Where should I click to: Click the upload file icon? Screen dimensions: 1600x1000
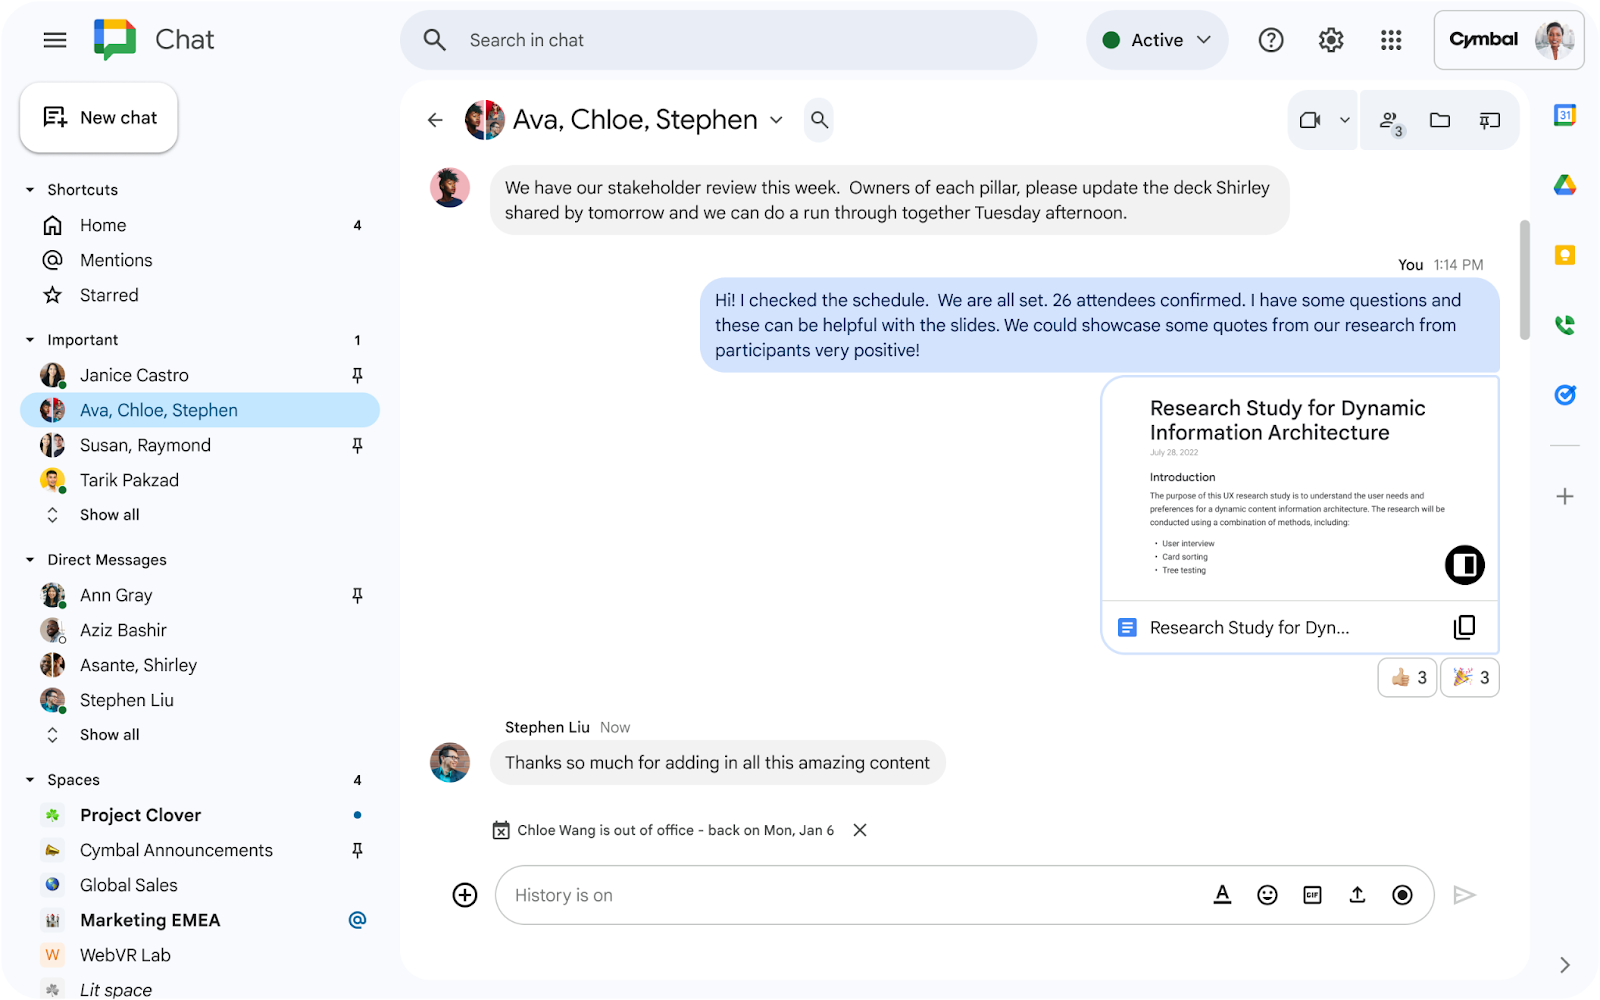(x=1357, y=895)
